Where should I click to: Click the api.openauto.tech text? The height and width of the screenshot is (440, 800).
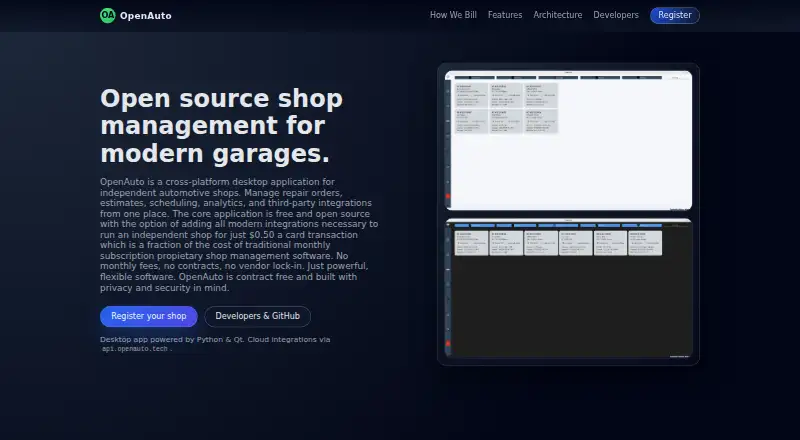[135, 349]
